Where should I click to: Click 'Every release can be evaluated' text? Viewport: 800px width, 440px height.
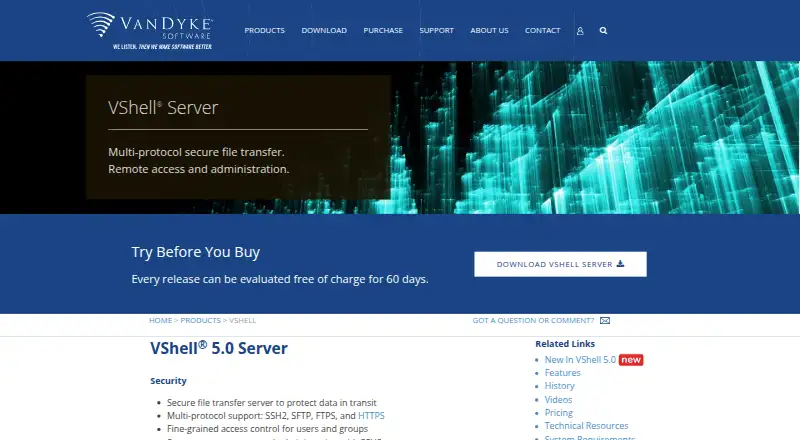coord(280,279)
